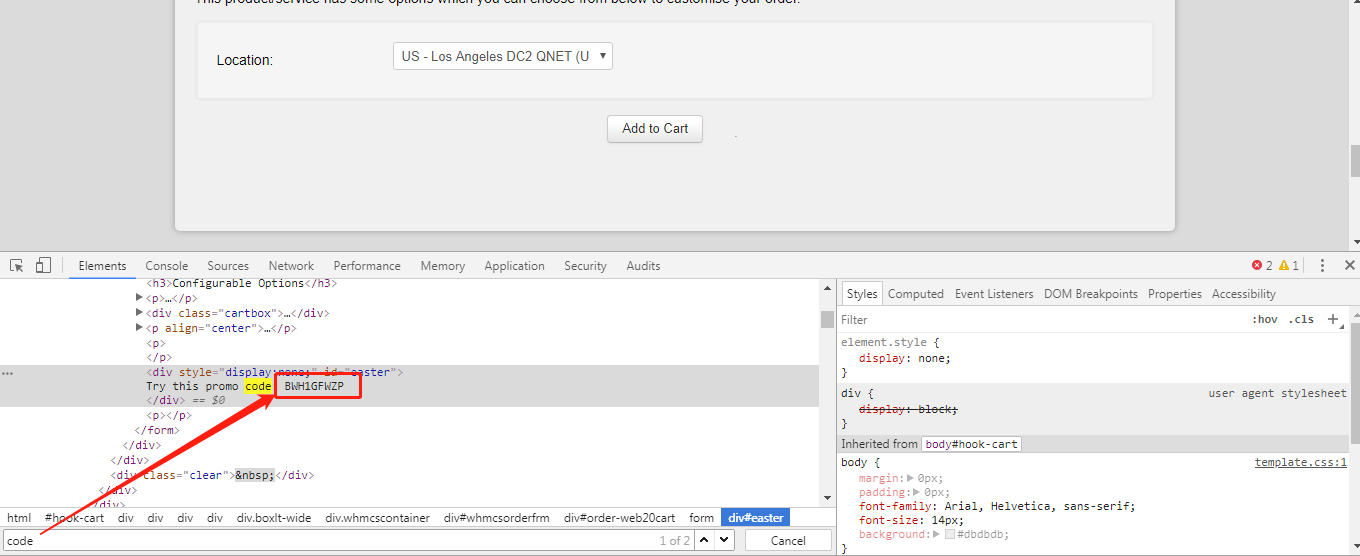Activate the inspect element picker icon
Image resolution: width=1360 pixels, height=556 pixels.
click(x=17, y=266)
